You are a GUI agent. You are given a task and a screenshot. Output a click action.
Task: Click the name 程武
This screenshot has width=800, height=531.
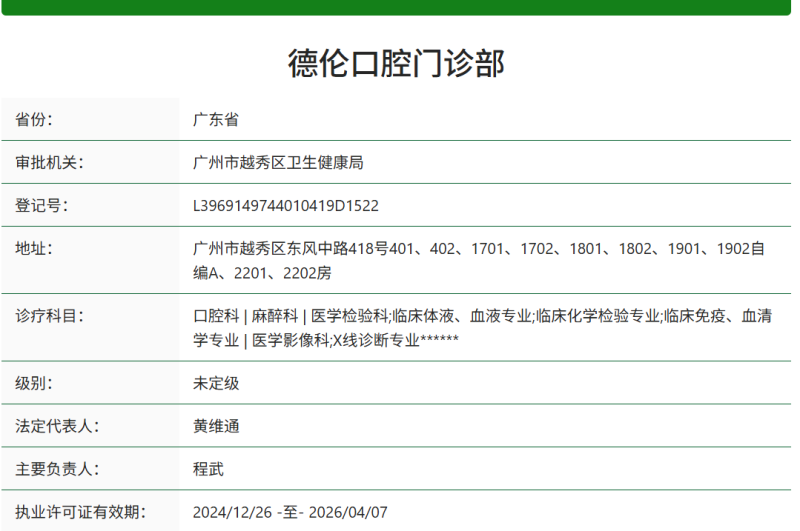pos(208,469)
